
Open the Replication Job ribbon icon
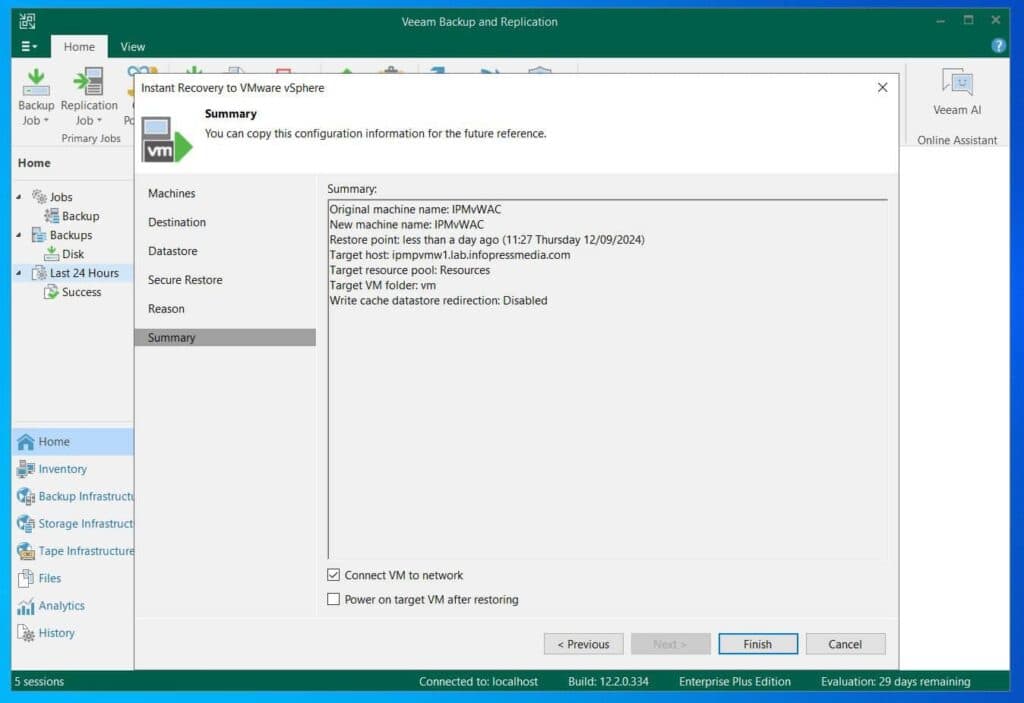pyautogui.click(x=89, y=83)
